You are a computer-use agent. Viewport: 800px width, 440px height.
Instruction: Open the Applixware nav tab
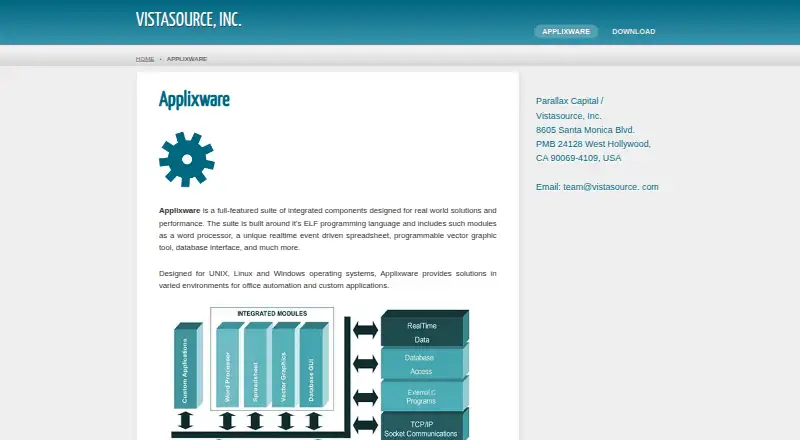(566, 32)
